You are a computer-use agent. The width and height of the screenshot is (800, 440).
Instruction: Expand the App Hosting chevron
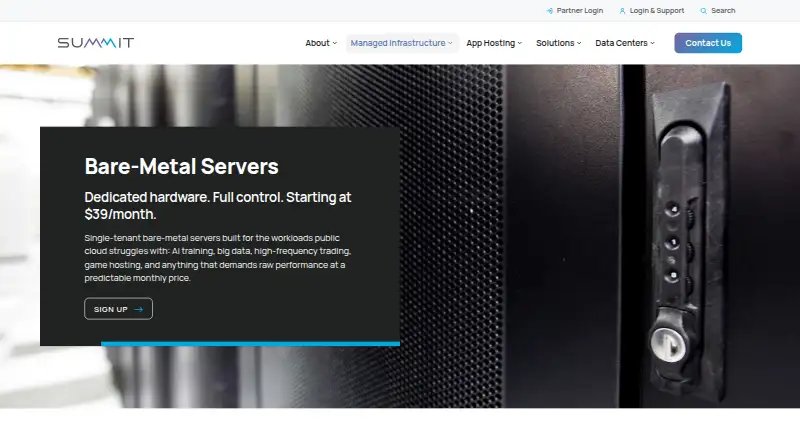[520, 43]
